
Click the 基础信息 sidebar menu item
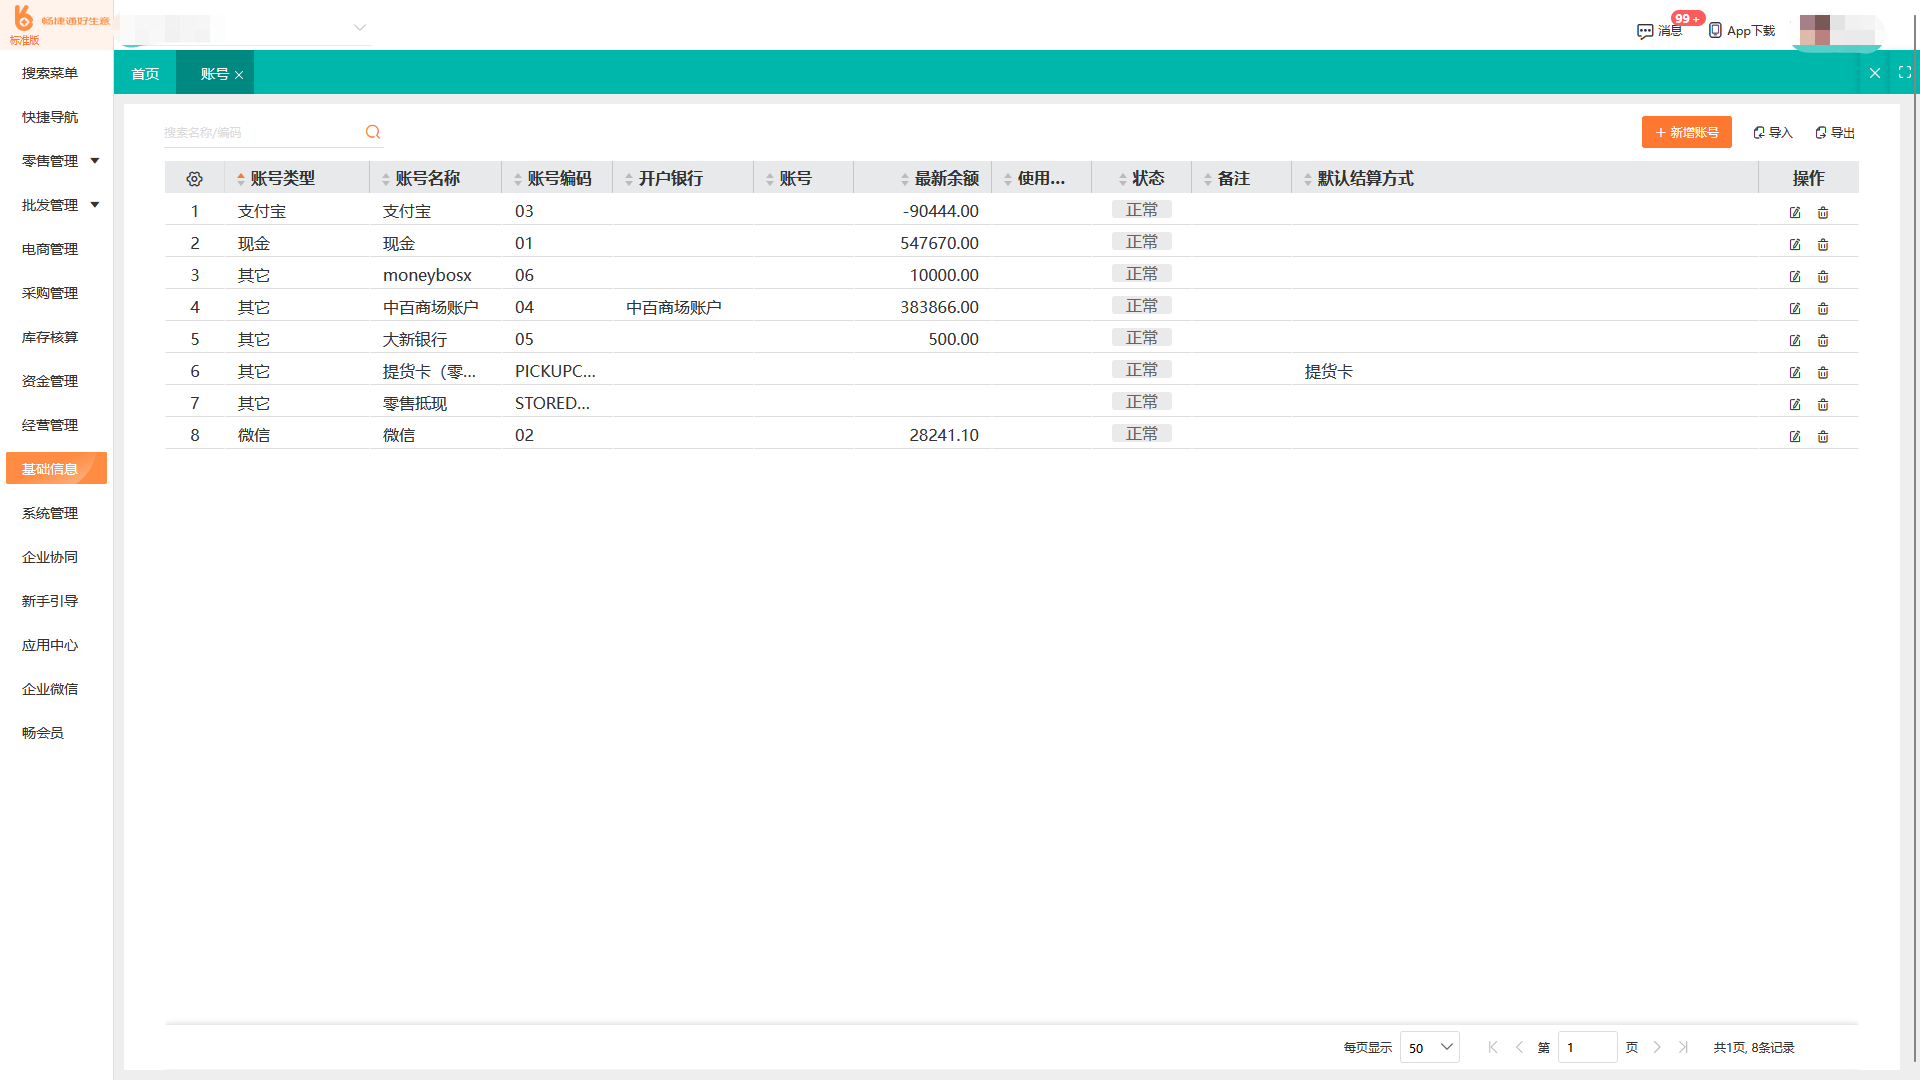coord(50,468)
